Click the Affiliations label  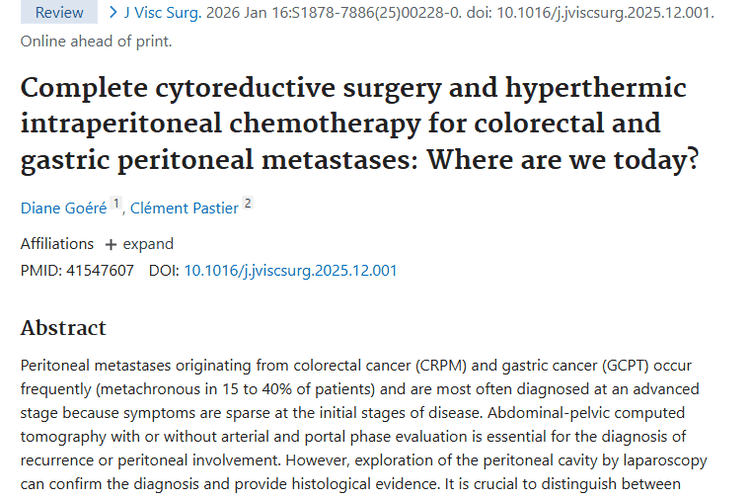[57, 244]
